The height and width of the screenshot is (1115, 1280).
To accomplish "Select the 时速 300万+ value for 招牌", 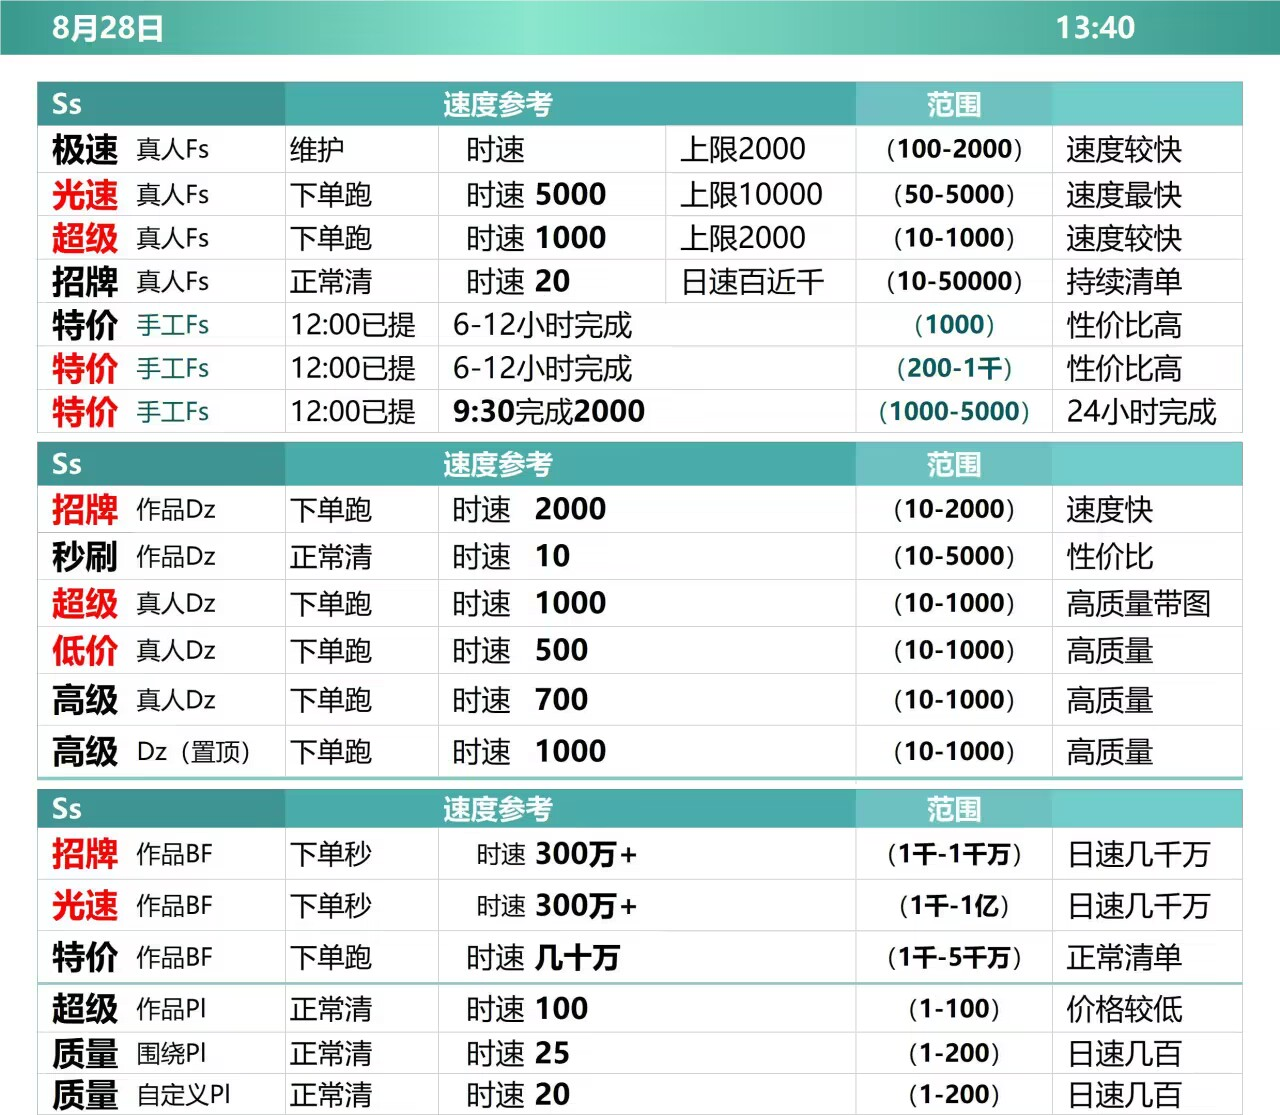I will pyautogui.click(x=556, y=854).
